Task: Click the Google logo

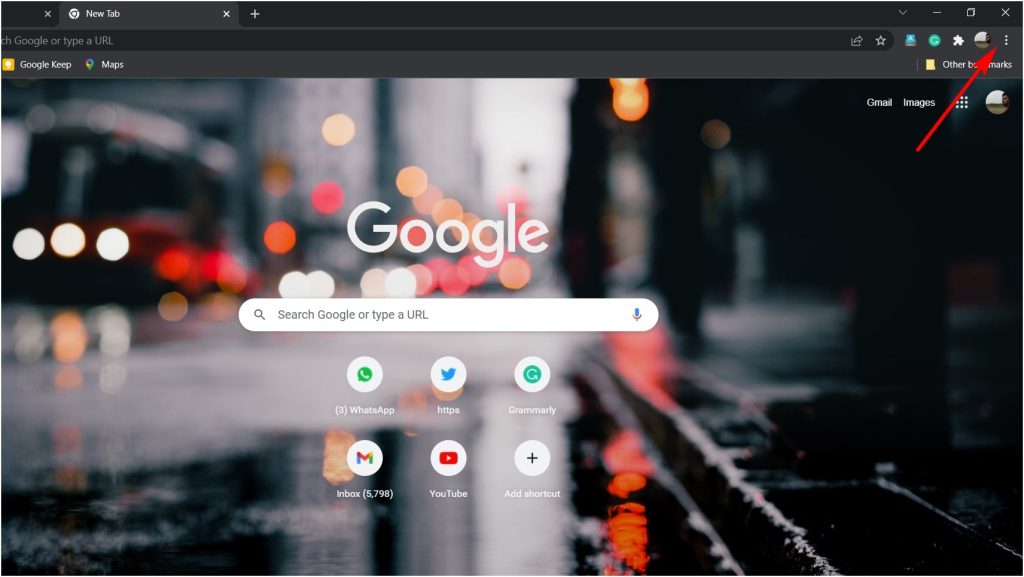Action: click(448, 233)
